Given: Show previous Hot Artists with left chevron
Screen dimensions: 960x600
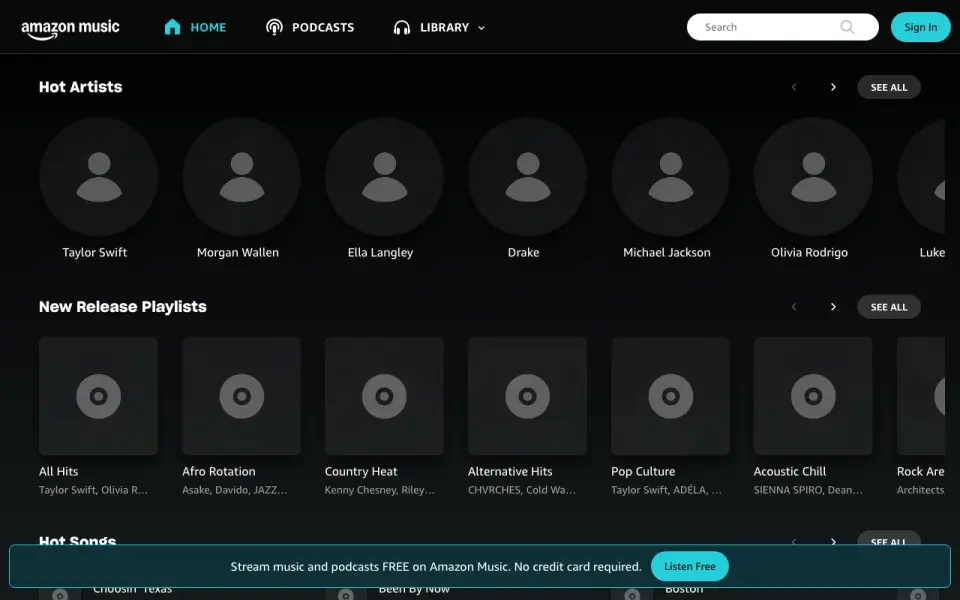Looking at the screenshot, I should pyautogui.click(x=794, y=87).
